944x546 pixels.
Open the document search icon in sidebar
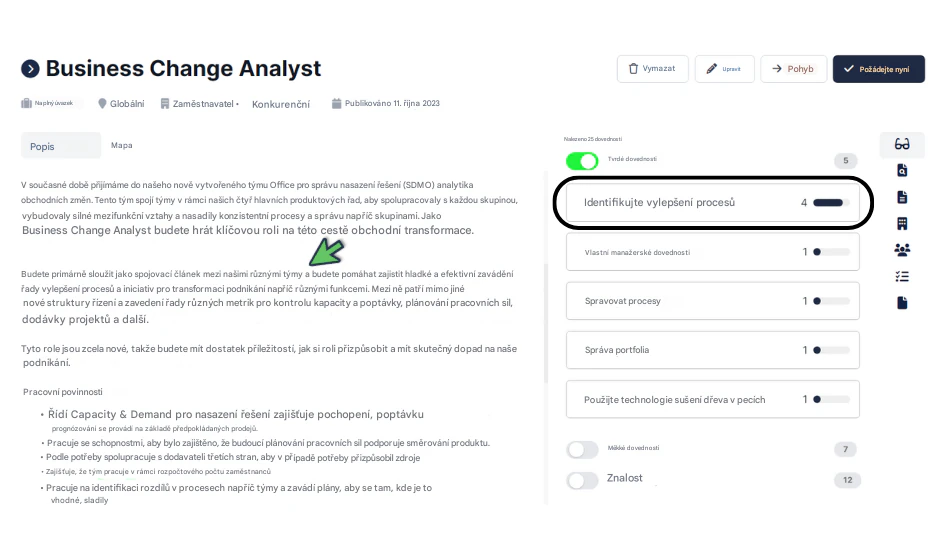(x=902, y=170)
